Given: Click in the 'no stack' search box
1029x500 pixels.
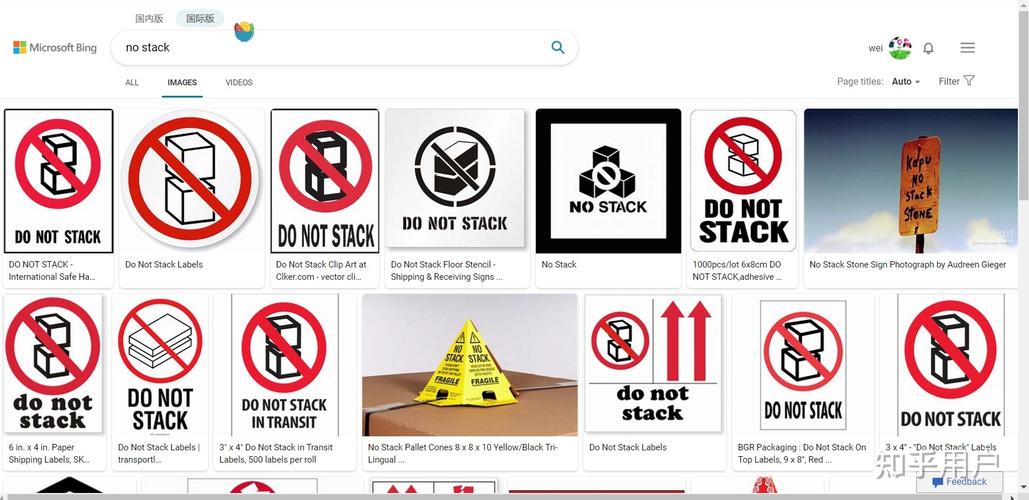Looking at the screenshot, I should (x=330, y=47).
